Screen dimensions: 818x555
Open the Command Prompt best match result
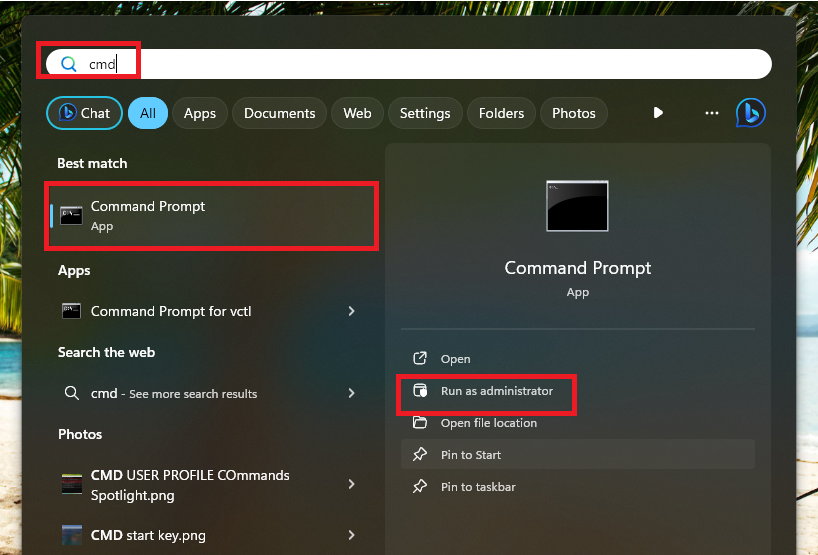coord(212,216)
